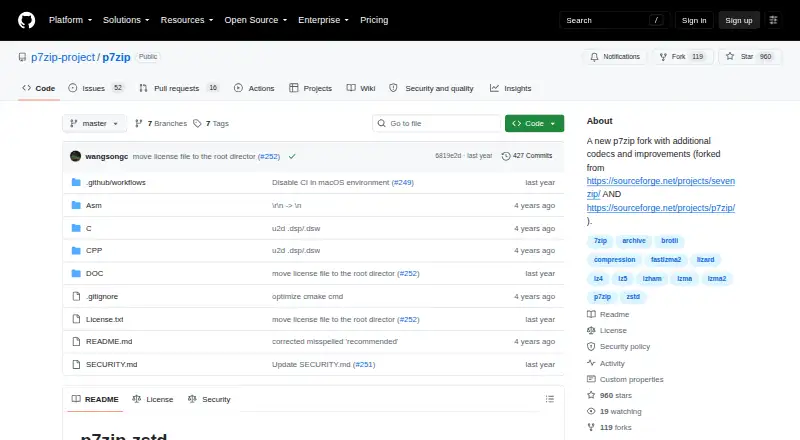
Task: Click the green check status icon
Action: [292, 156]
